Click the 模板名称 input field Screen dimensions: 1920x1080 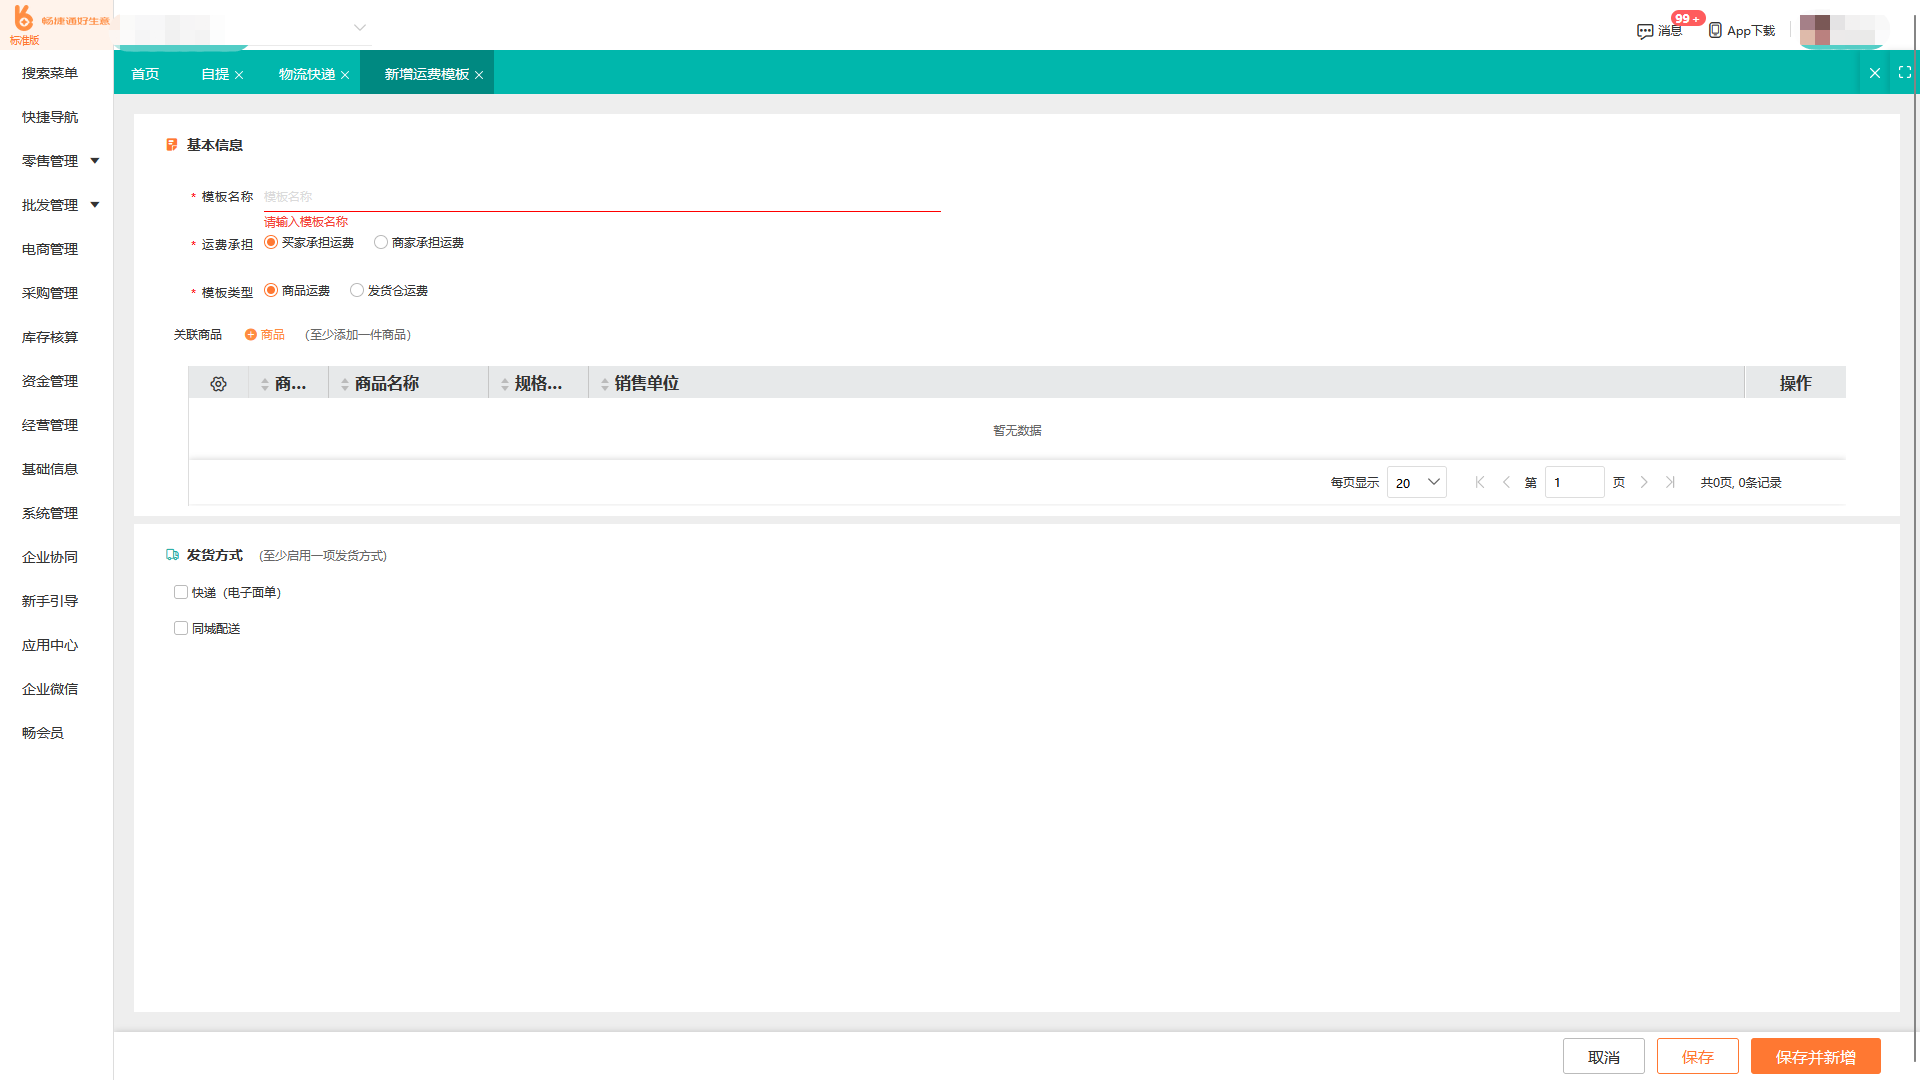[600, 195]
